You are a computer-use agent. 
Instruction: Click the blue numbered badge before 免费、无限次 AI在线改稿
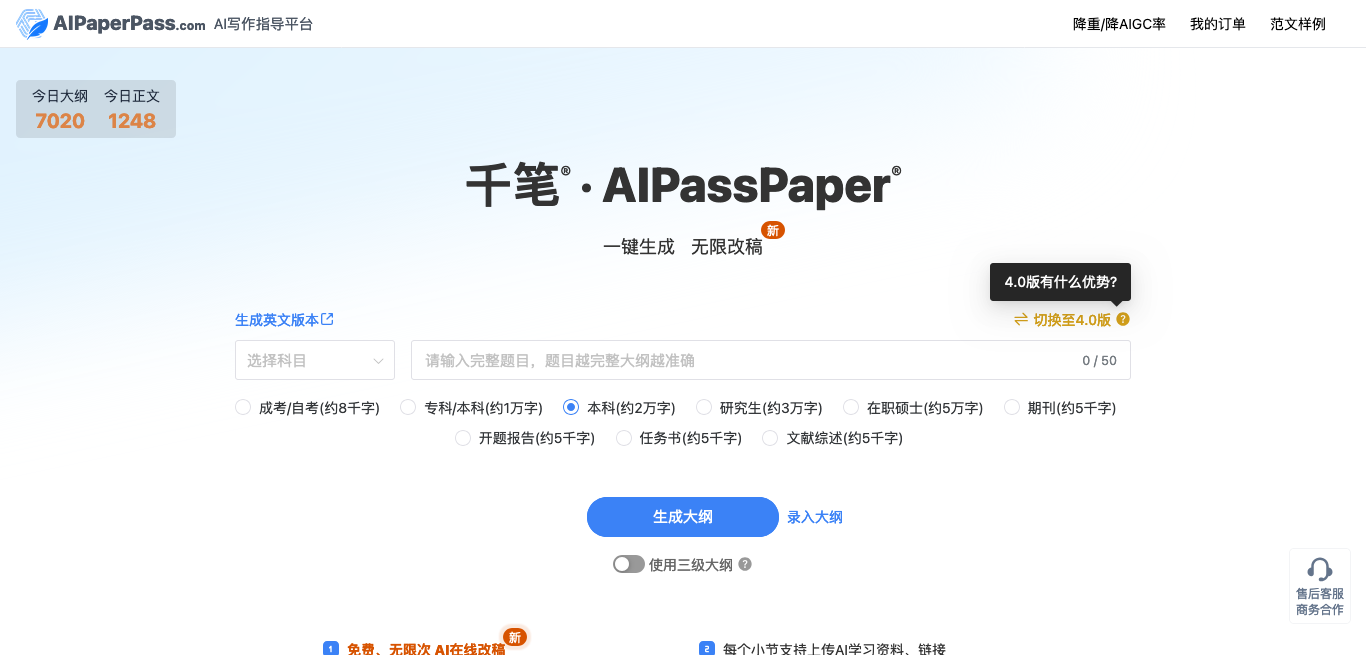[x=330, y=648]
